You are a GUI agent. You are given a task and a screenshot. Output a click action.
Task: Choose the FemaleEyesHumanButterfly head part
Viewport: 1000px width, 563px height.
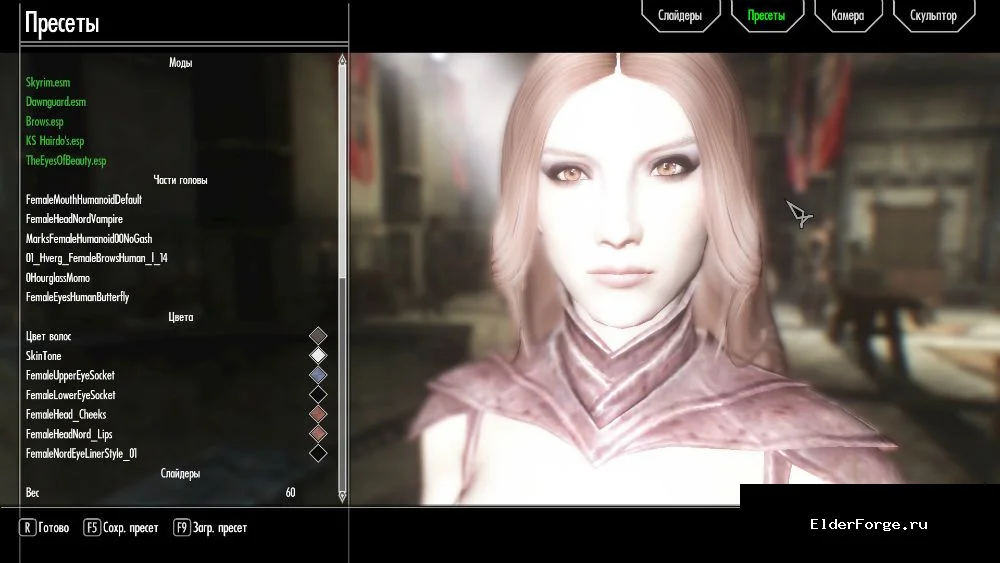pyautogui.click(x=77, y=297)
